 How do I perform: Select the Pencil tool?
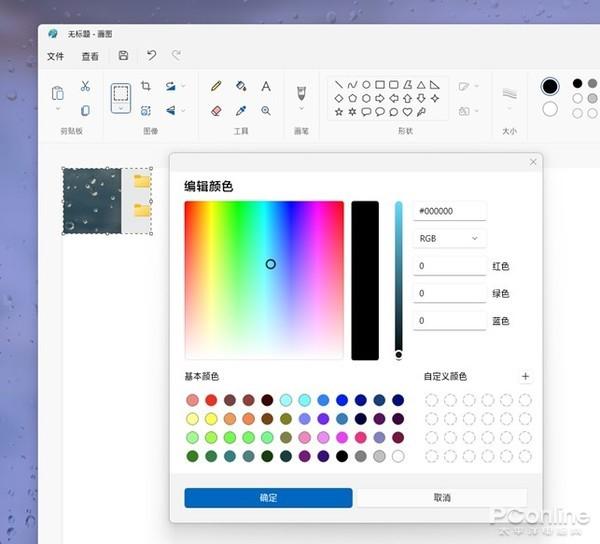pos(216,86)
